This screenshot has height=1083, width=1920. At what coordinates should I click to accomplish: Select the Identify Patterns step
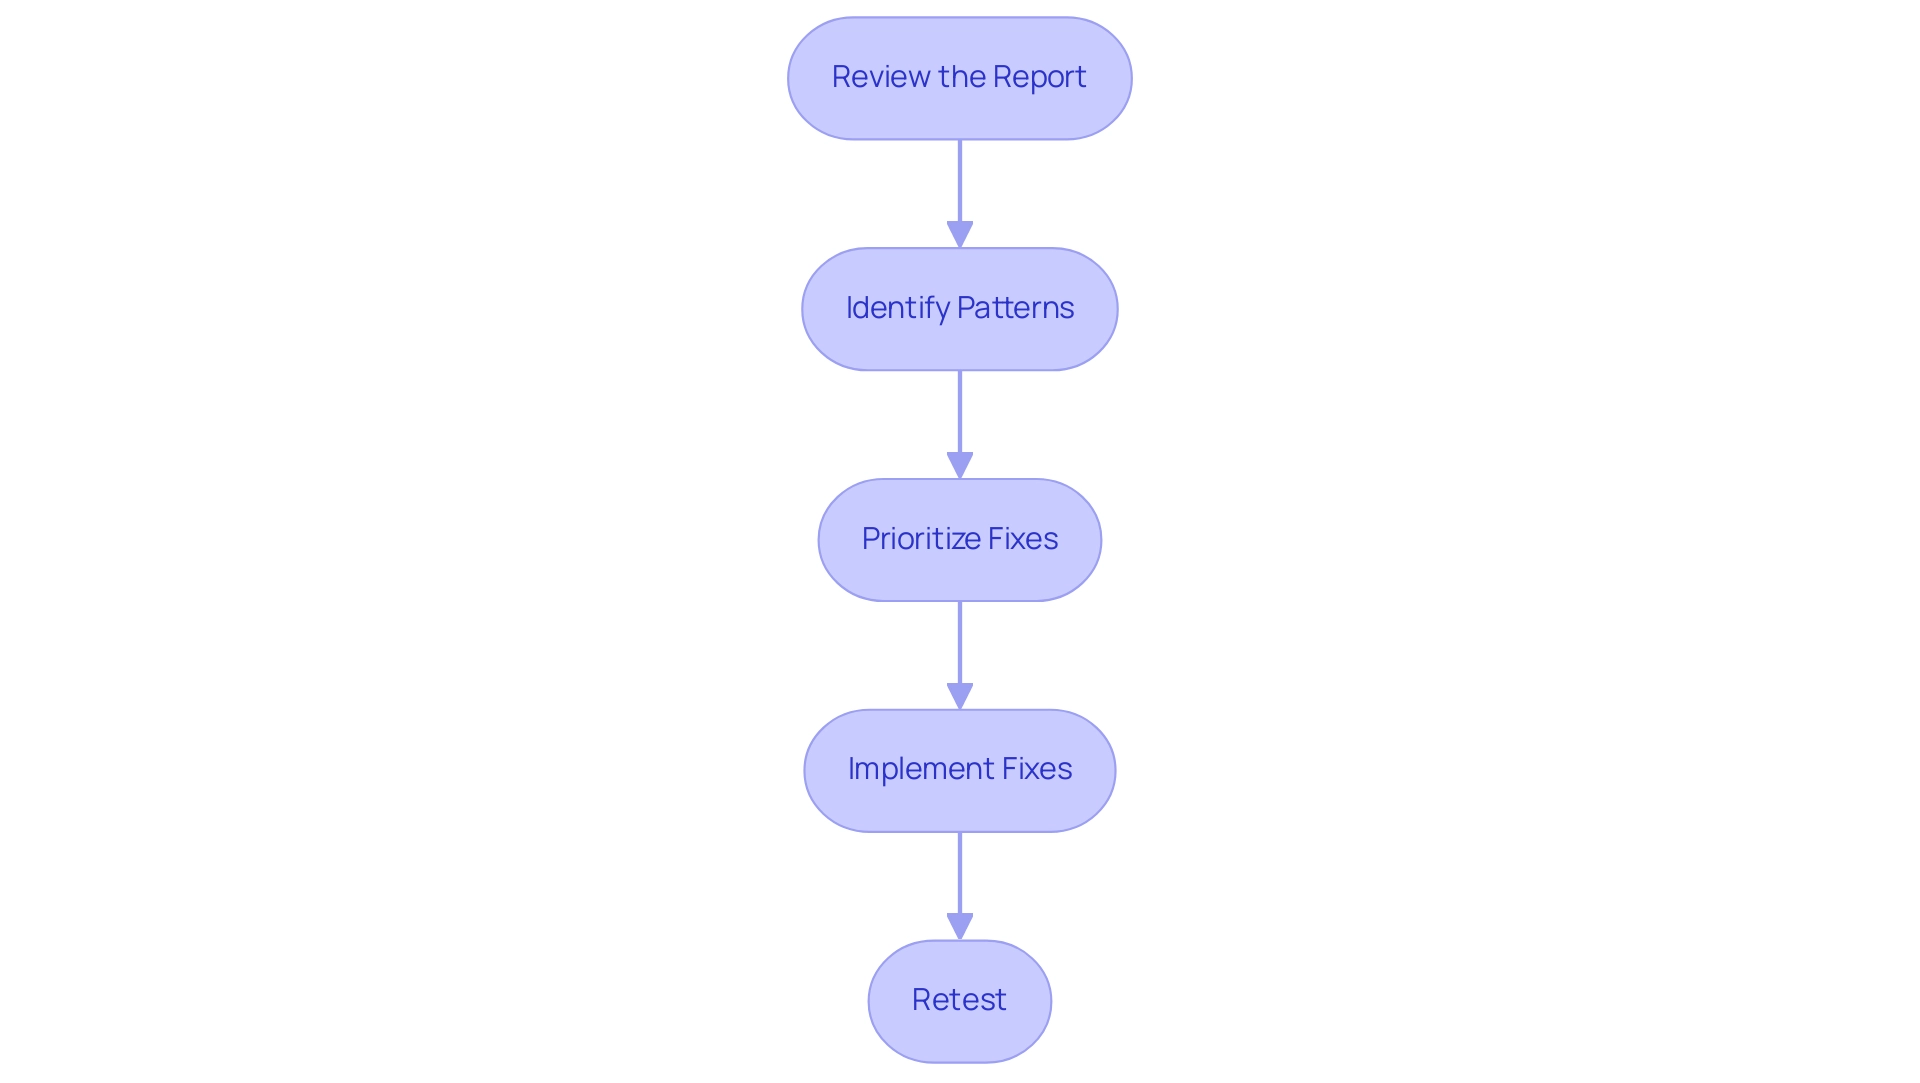pos(960,307)
